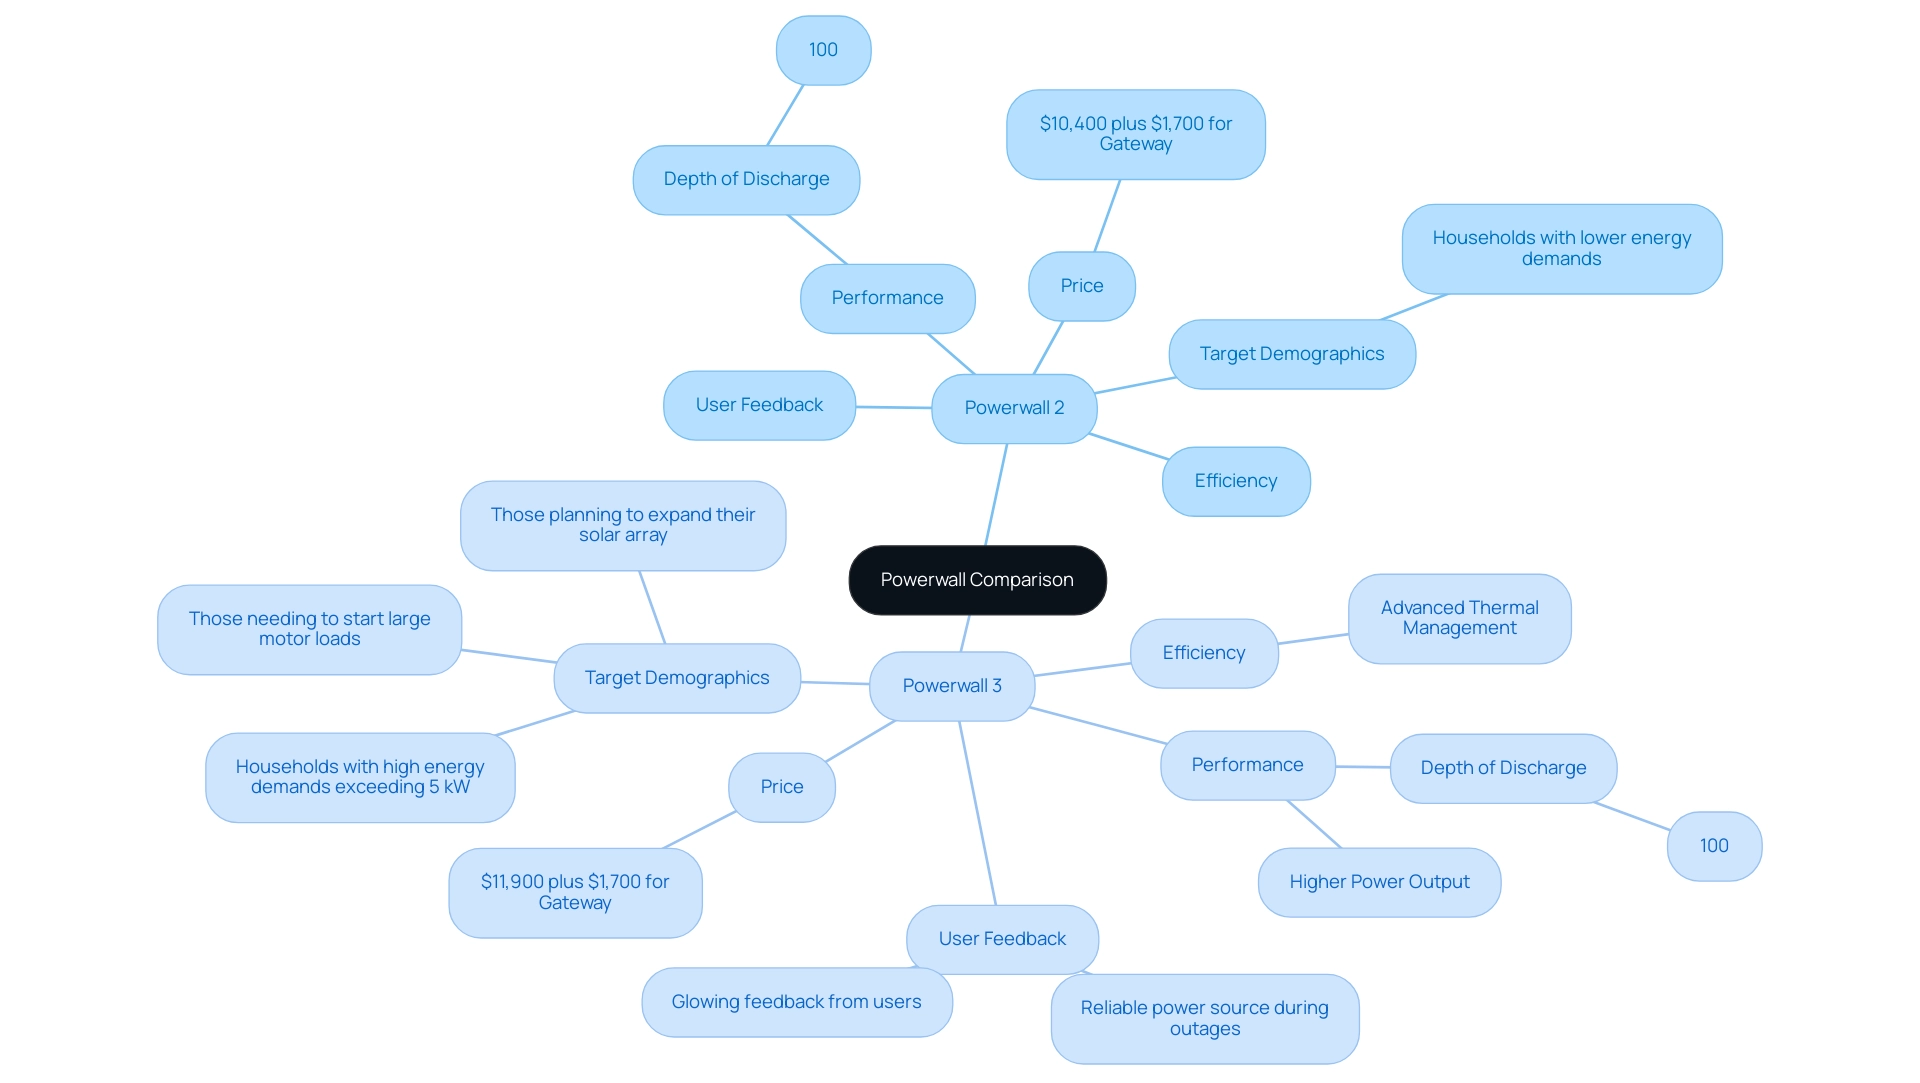1920x1083 pixels.
Task: Expand the Price node under Powerwall 2
Action: [1083, 285]
